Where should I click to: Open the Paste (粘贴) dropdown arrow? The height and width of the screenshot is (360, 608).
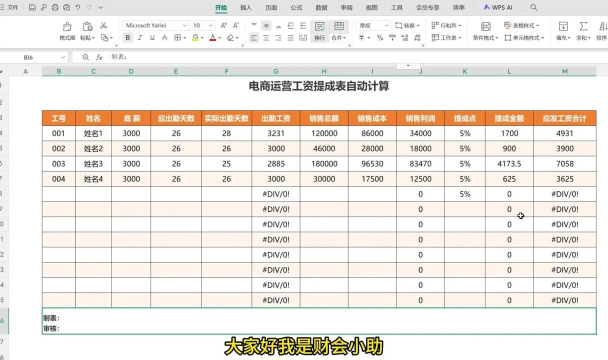[x=93, y=38]
